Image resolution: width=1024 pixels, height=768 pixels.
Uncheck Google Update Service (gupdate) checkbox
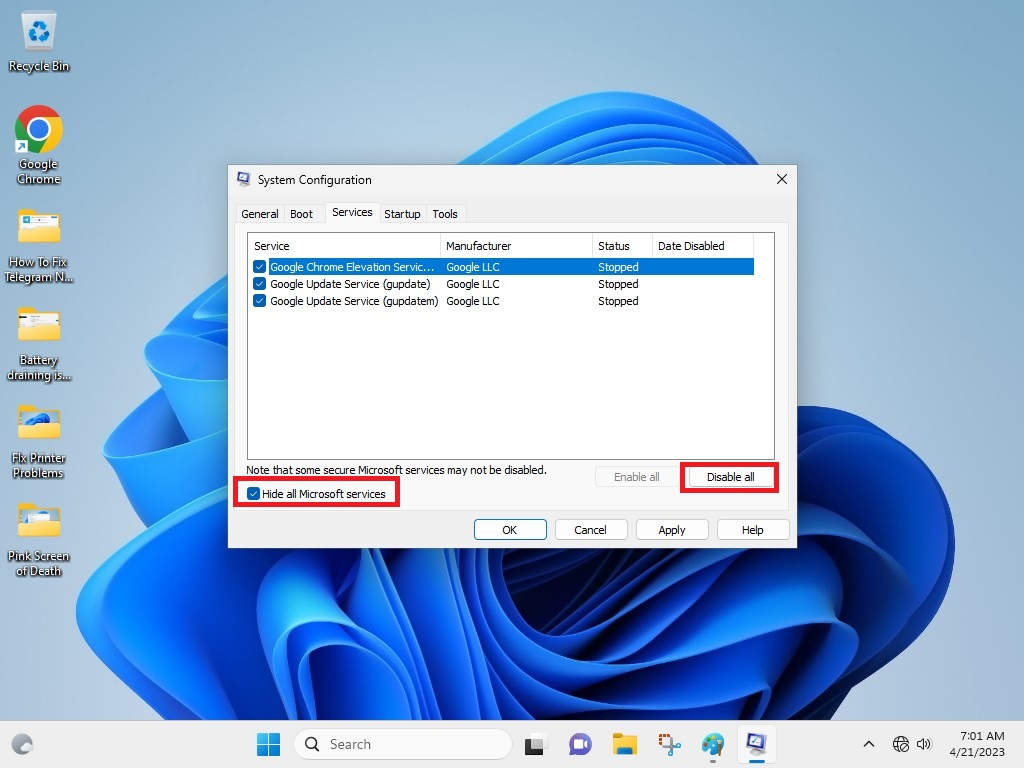259,283
